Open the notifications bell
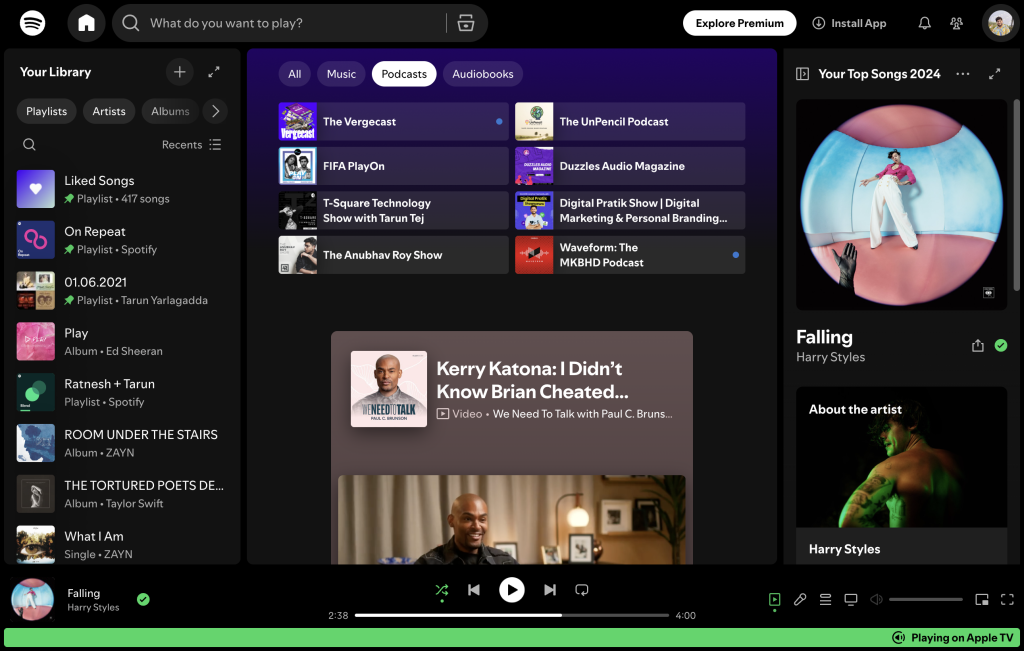1024x651 pixels. tap(925, 23)
